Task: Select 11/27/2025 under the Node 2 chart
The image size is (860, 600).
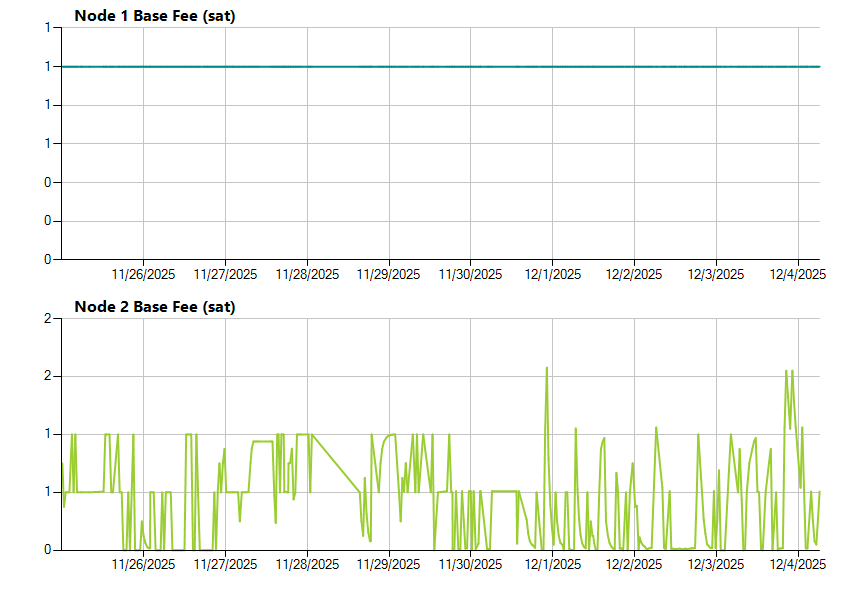Action: tap(225, 565)
